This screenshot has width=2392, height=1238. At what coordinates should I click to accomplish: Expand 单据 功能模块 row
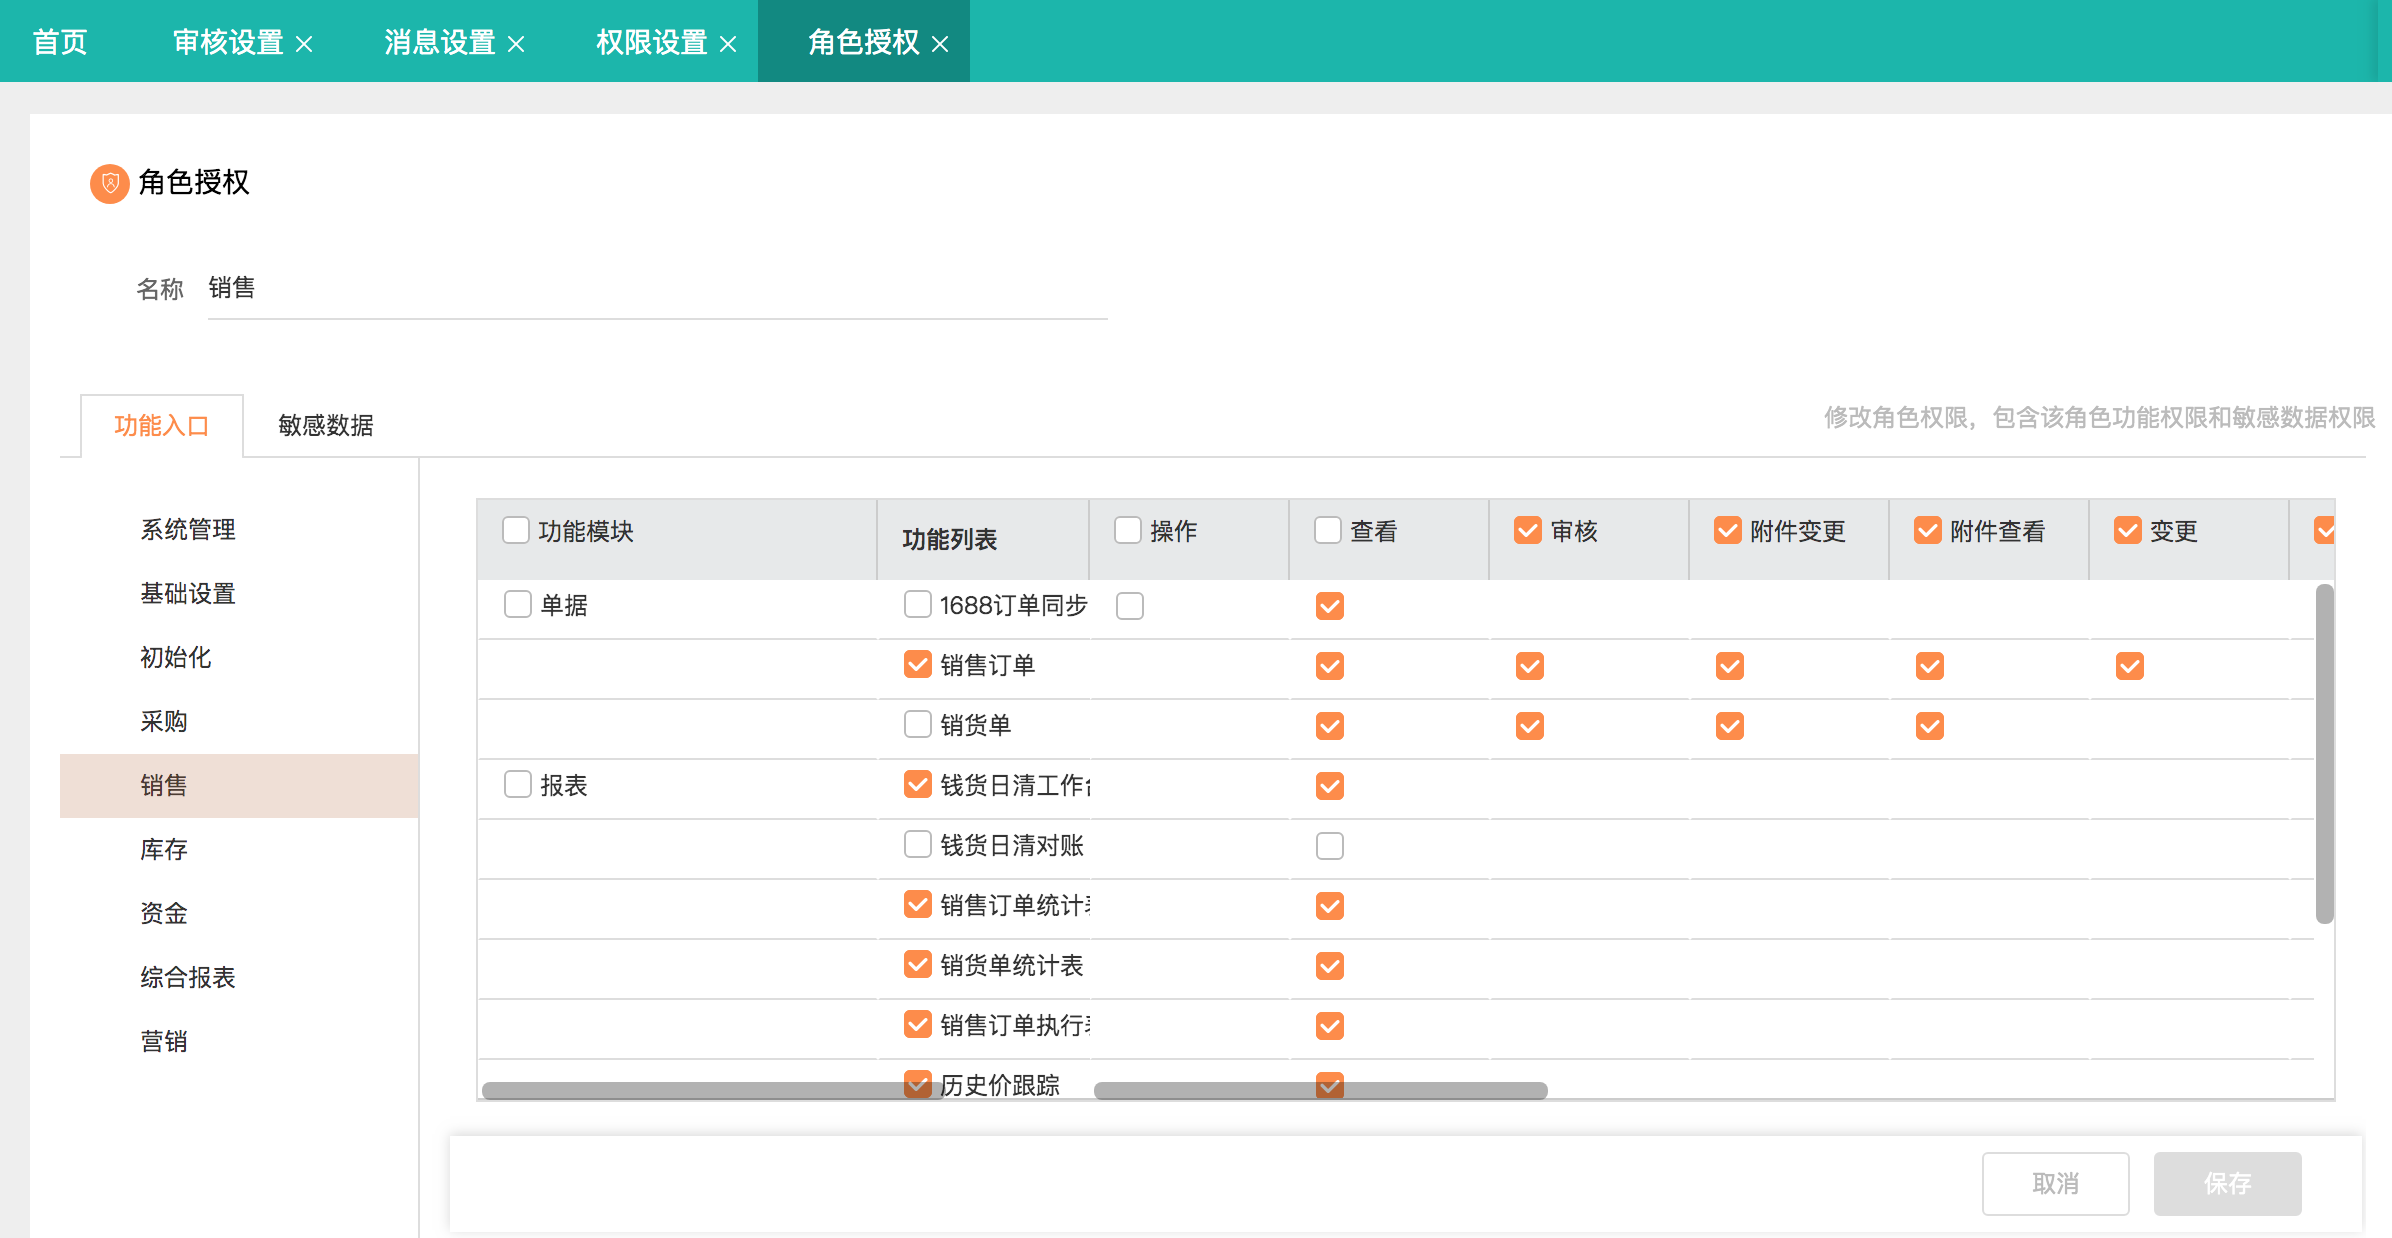pos(564,605)
